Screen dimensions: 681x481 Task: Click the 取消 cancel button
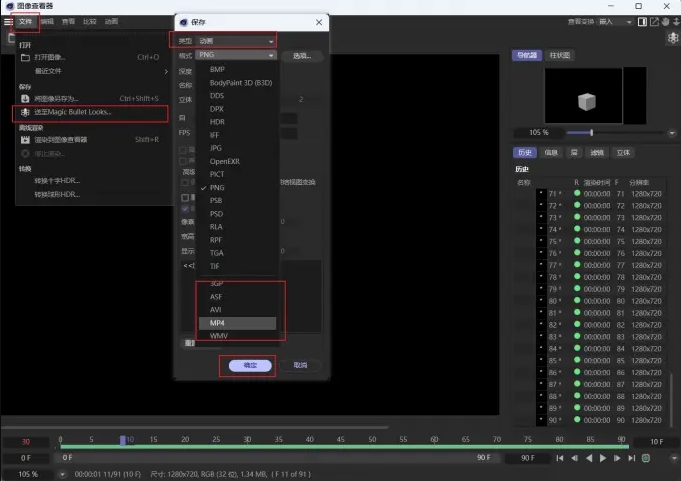tap(300, 365)
